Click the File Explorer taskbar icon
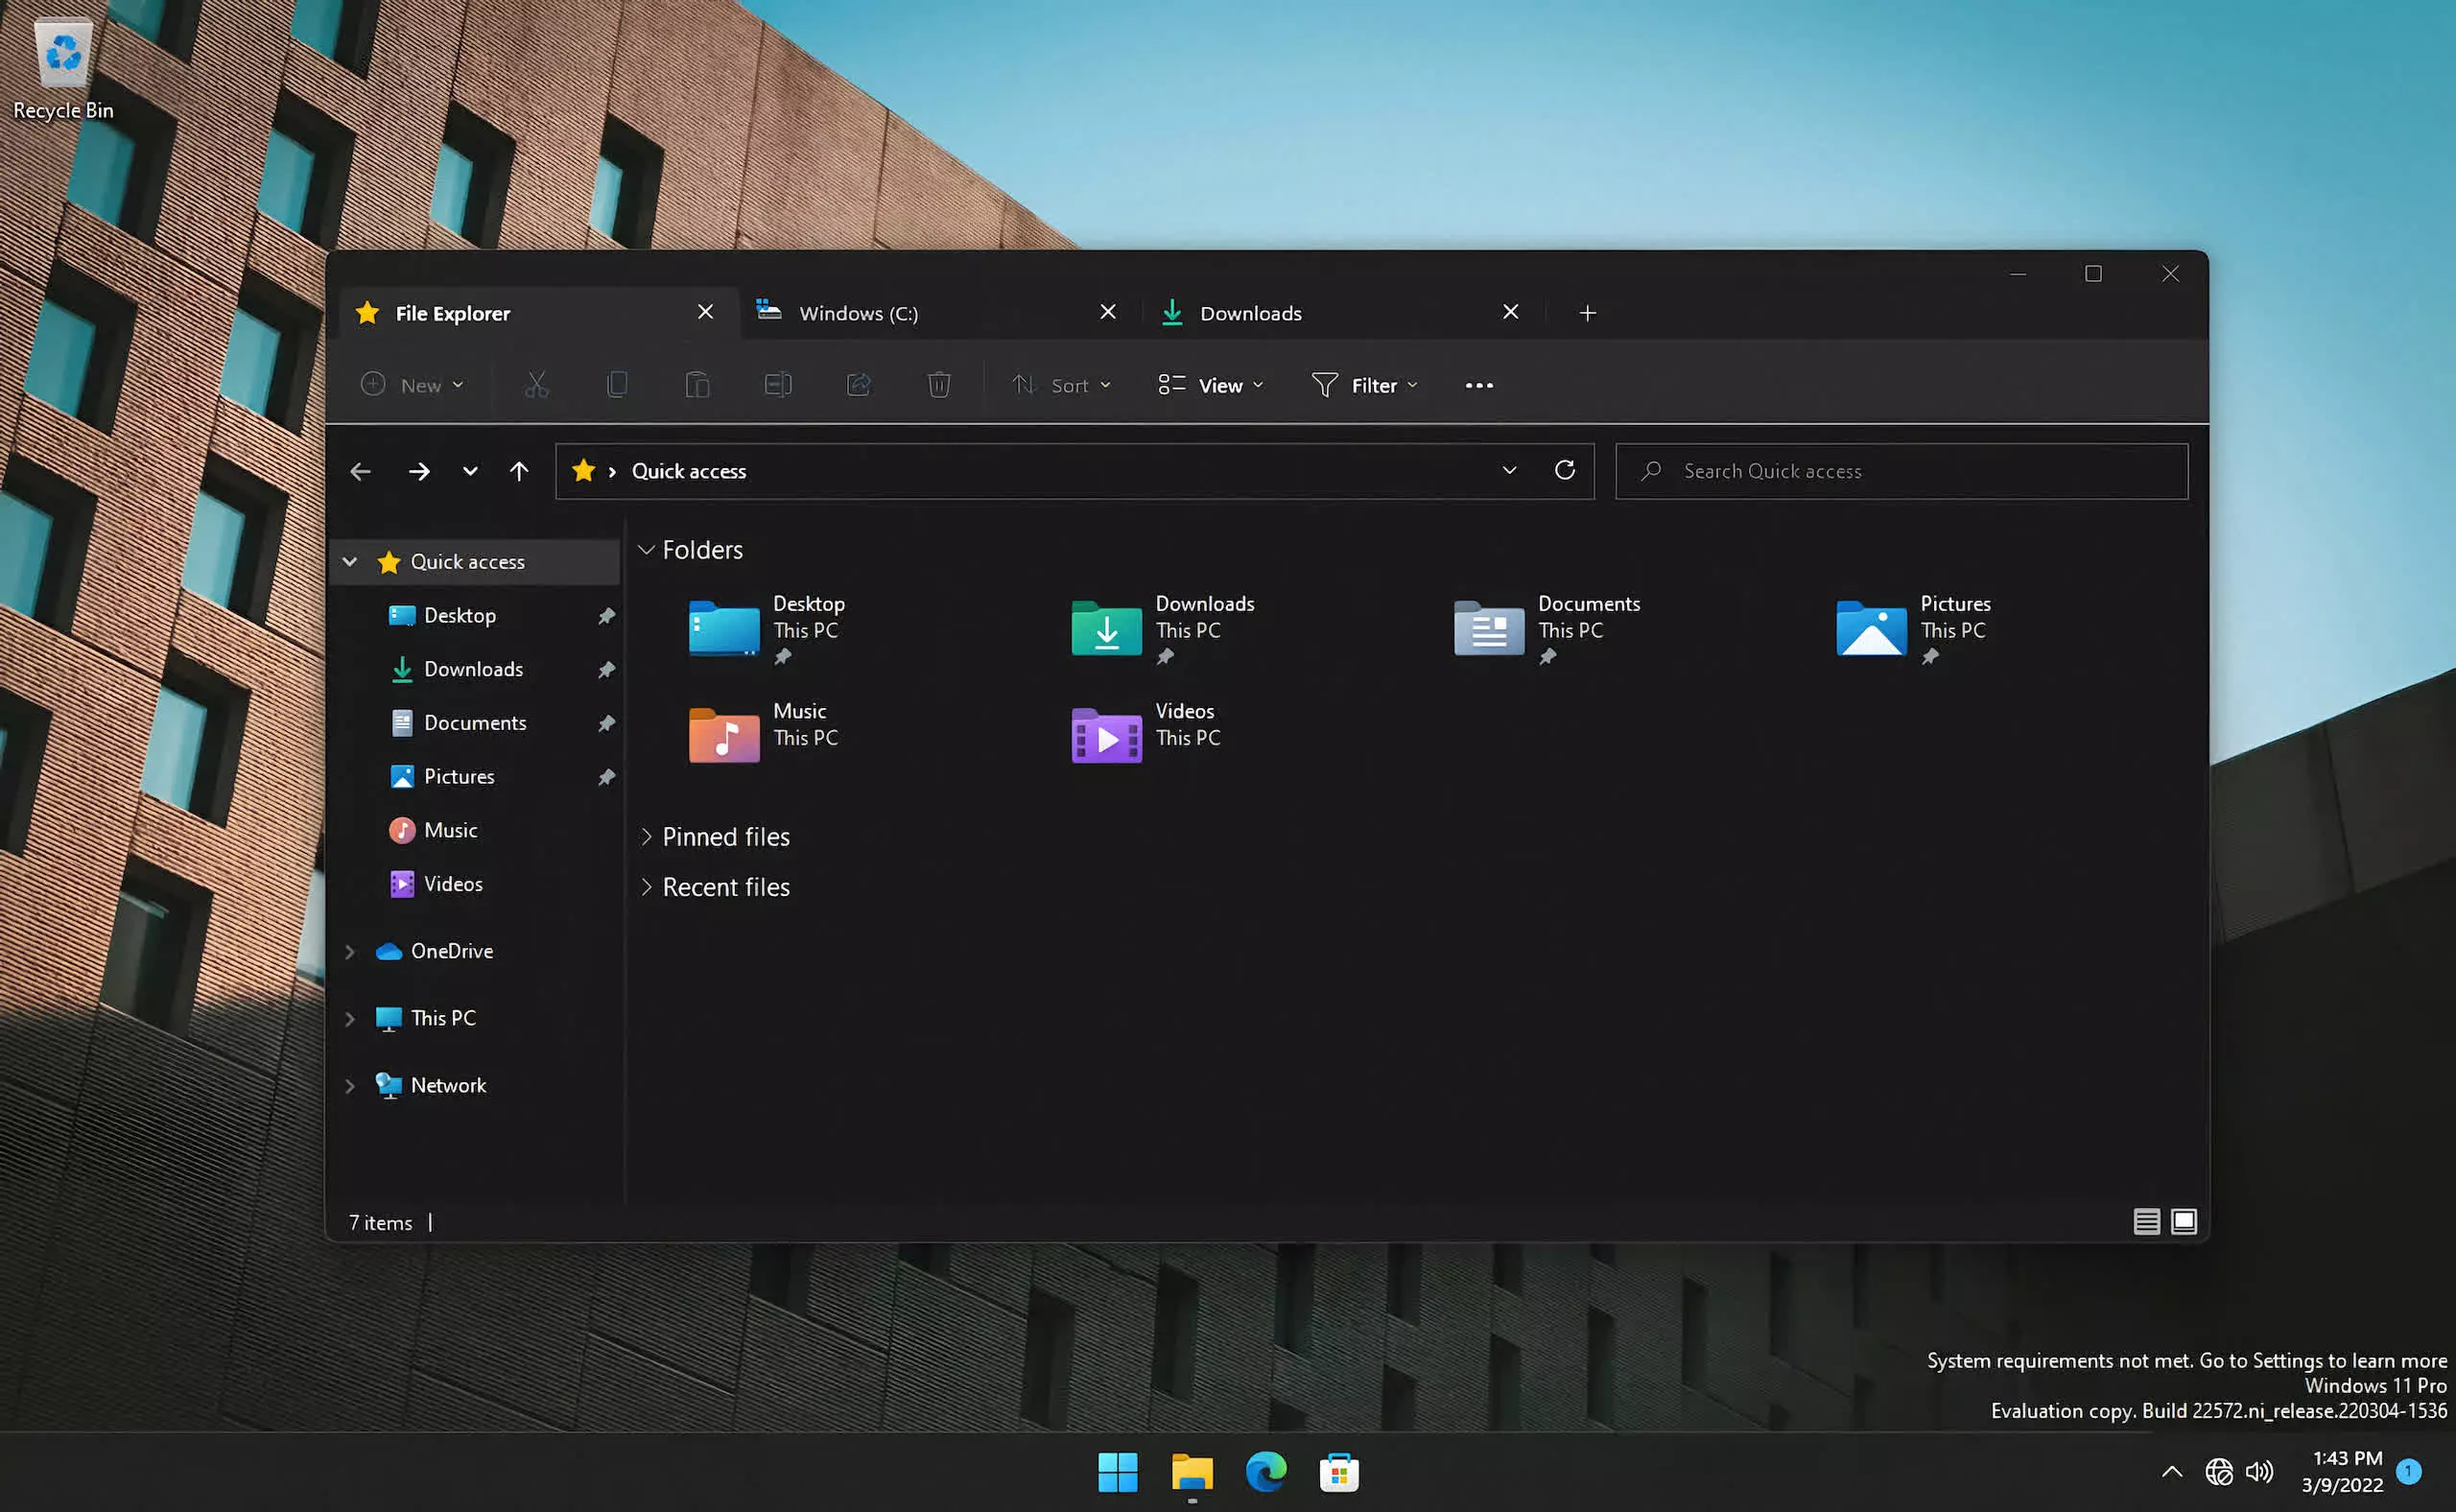Image resolution: width=2456 pixels, height=1512 pixels. (1192, 1470)
